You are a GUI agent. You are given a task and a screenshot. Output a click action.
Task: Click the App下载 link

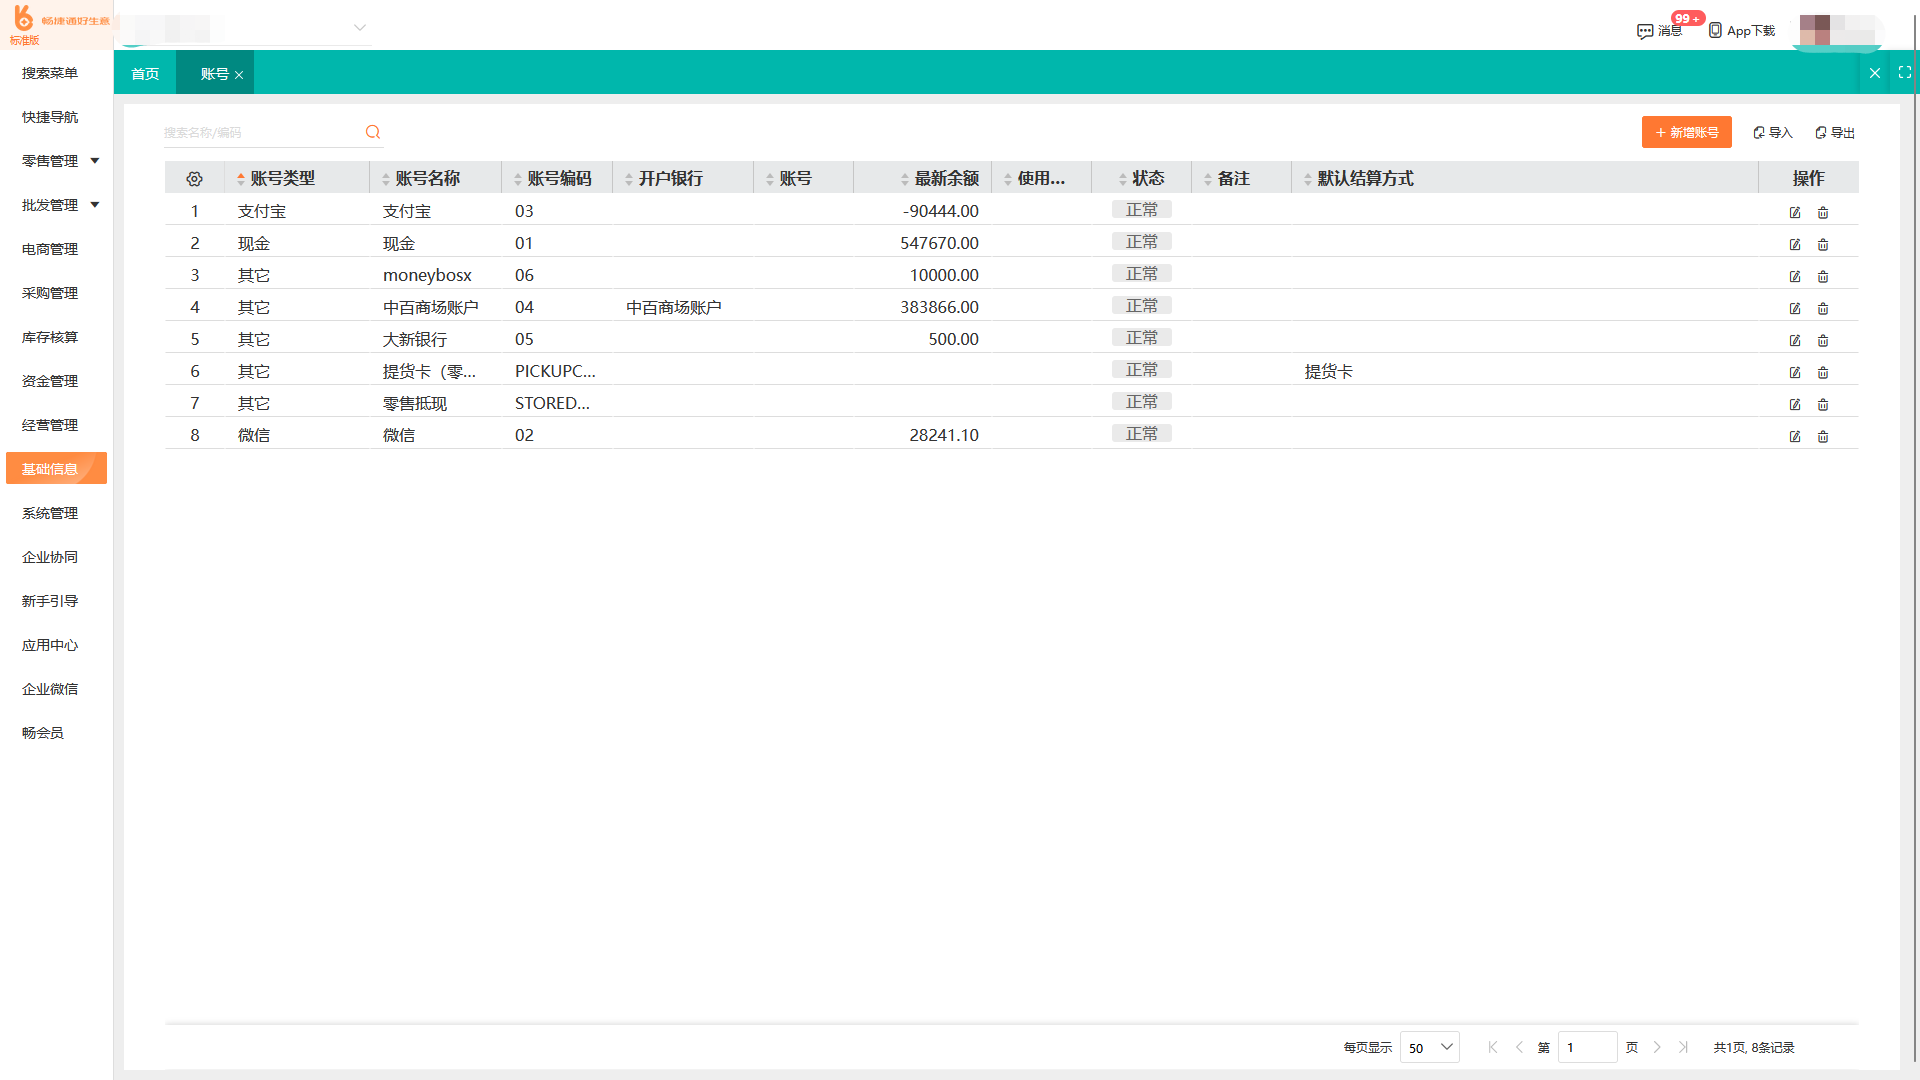[1741, 29]
